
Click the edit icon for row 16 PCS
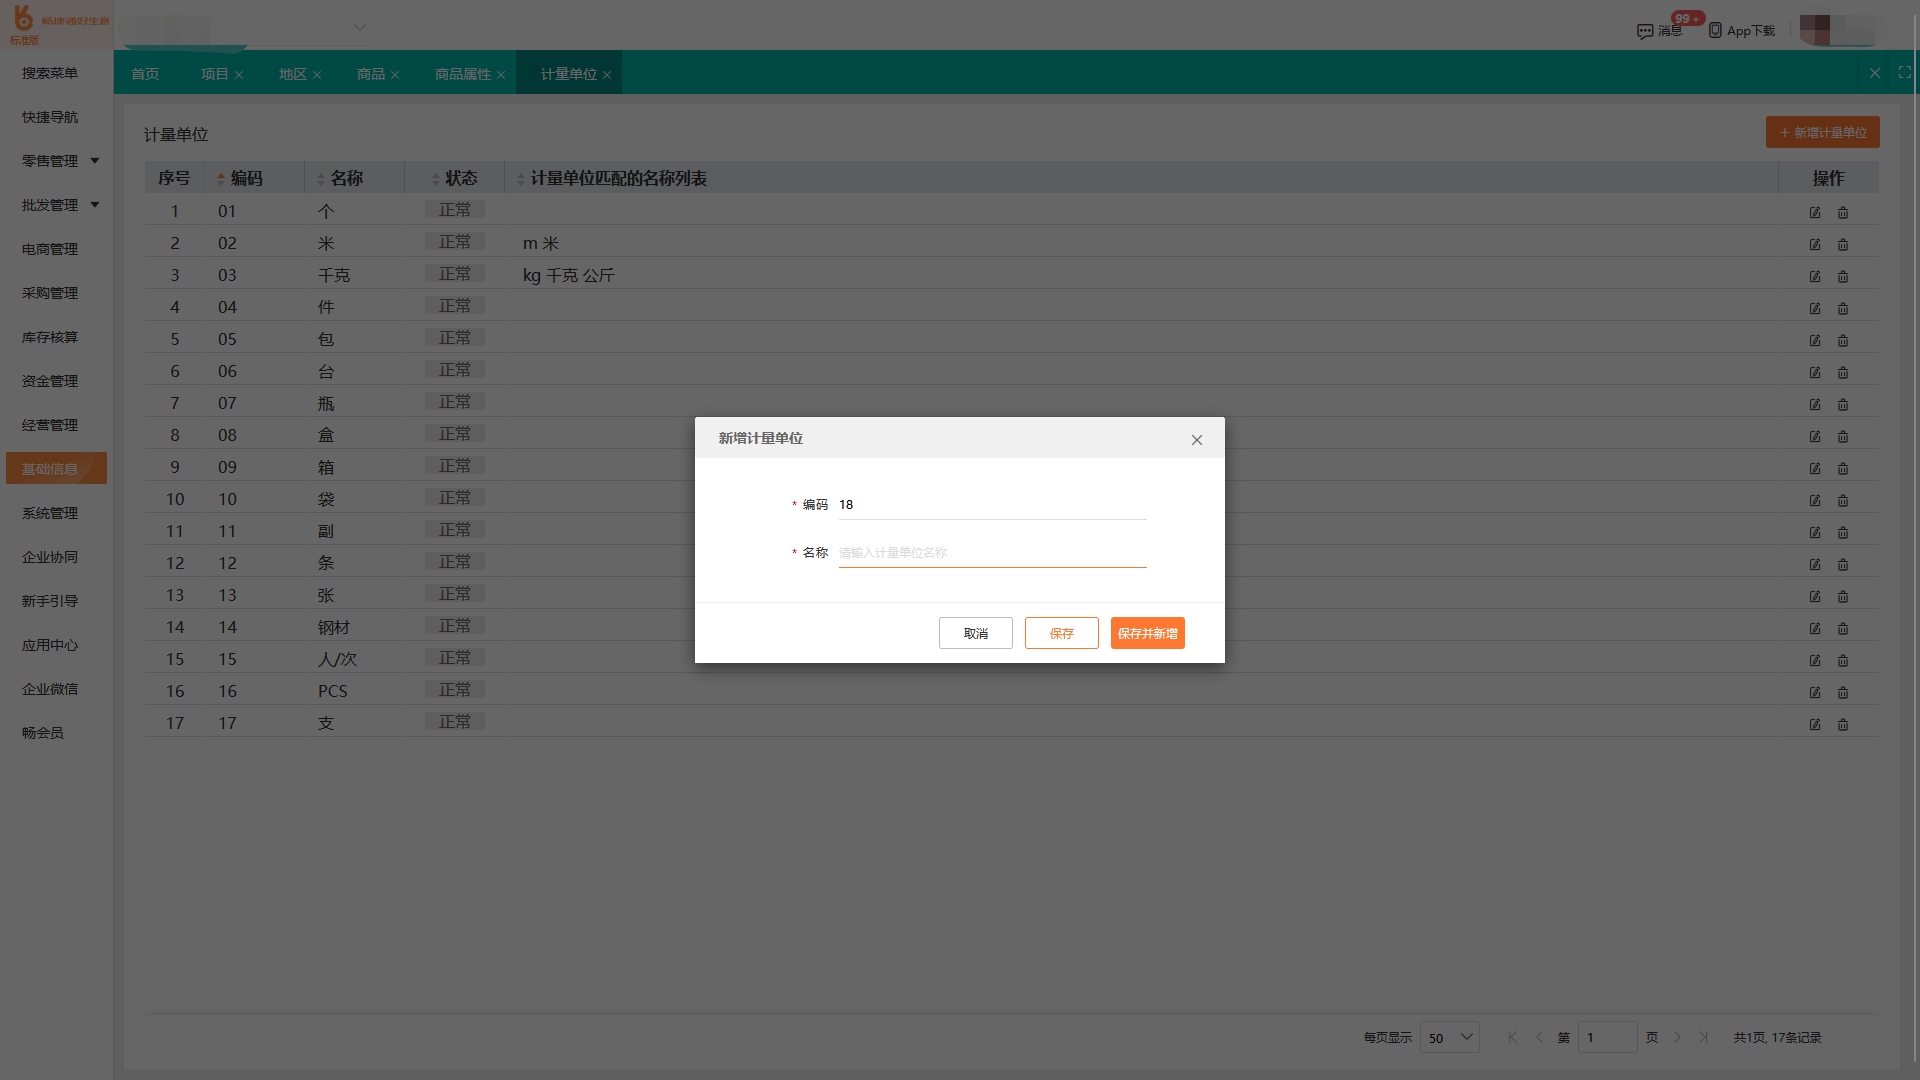[x=1815, y=691]
